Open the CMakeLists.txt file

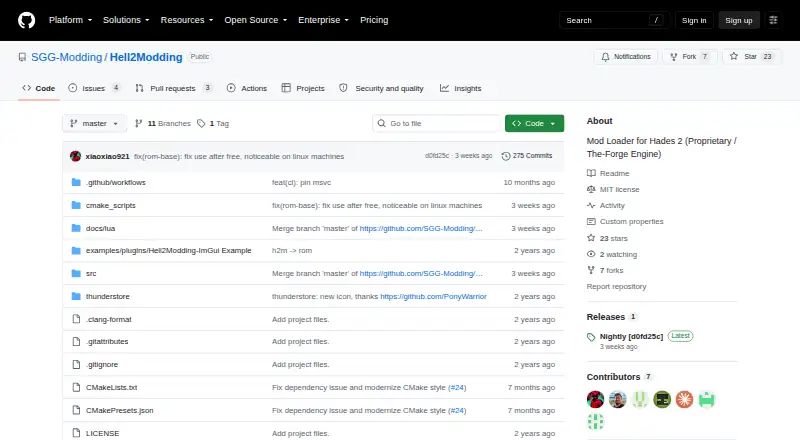111,387
